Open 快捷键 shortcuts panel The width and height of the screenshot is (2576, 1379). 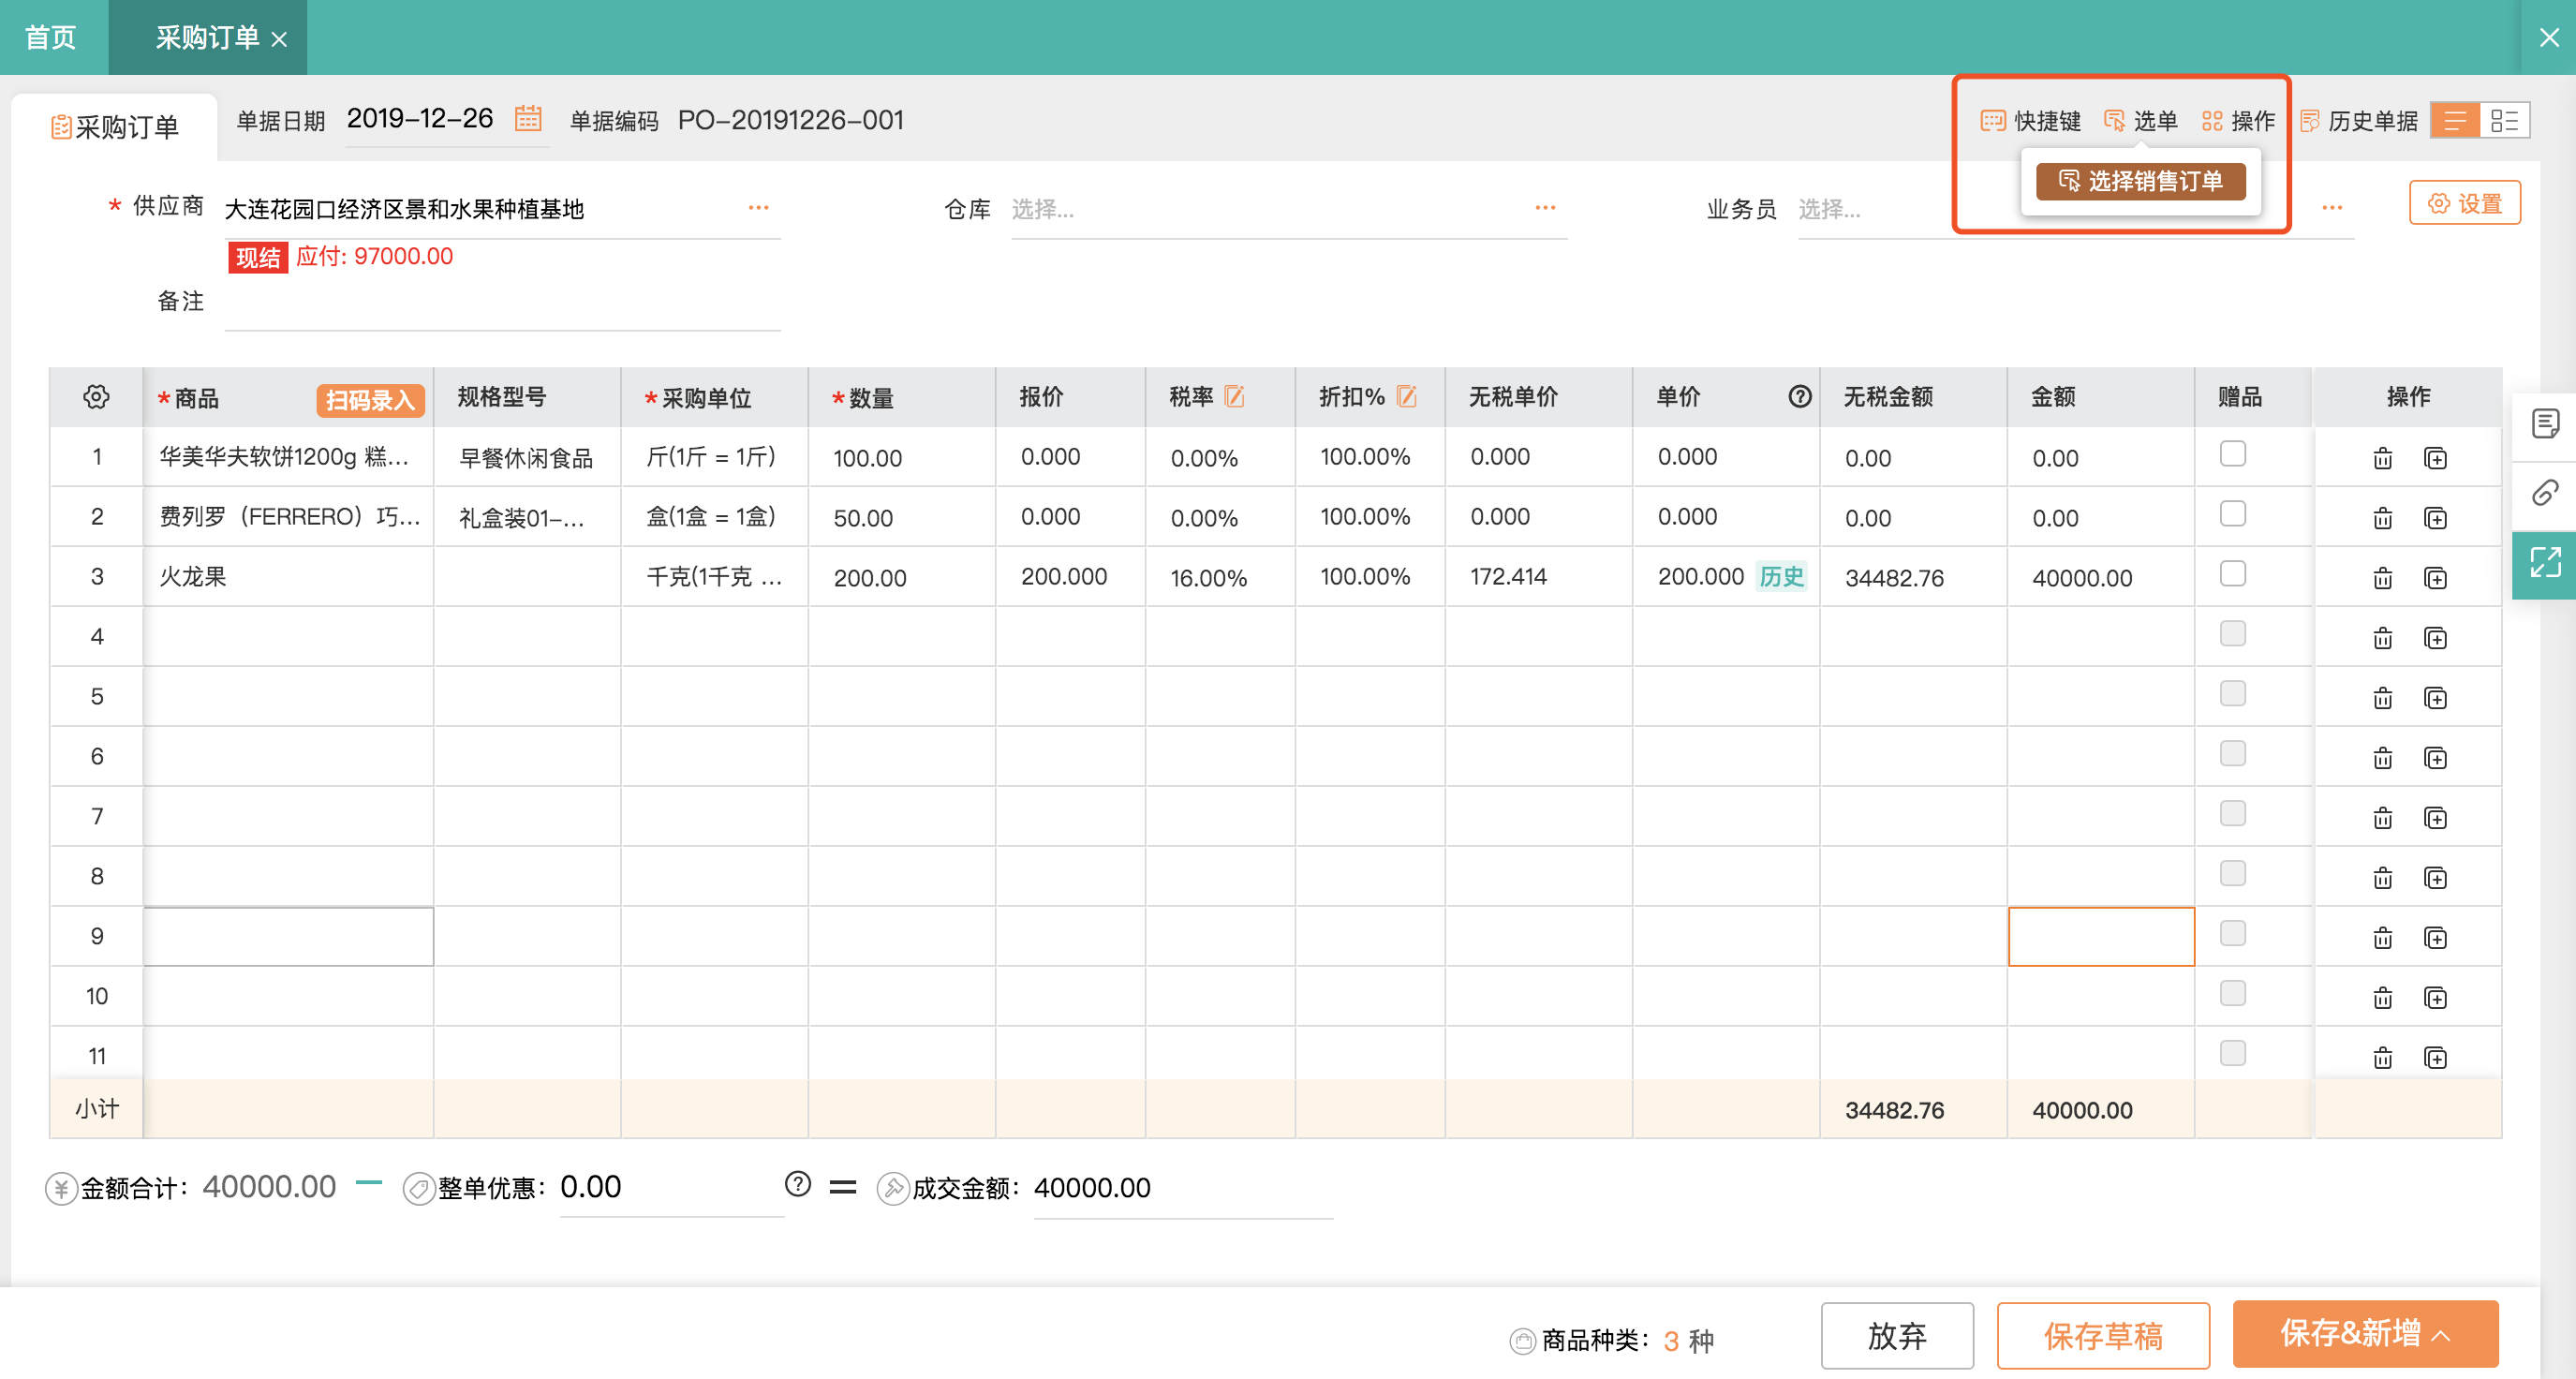[2031, 118]
